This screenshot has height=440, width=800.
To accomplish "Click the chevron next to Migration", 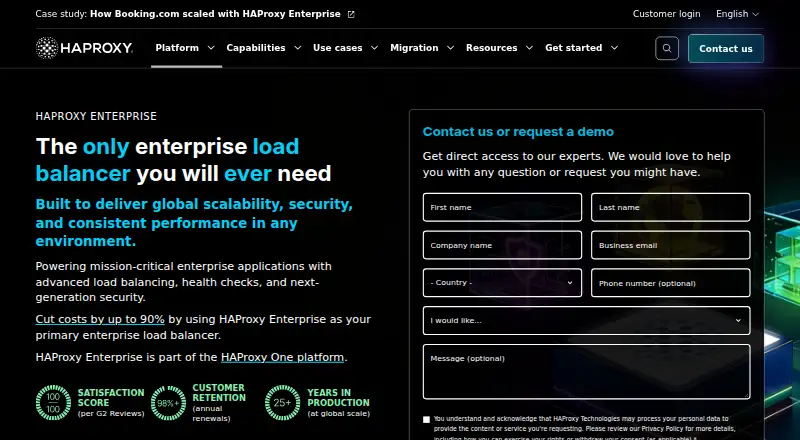I will coord(450,48).
